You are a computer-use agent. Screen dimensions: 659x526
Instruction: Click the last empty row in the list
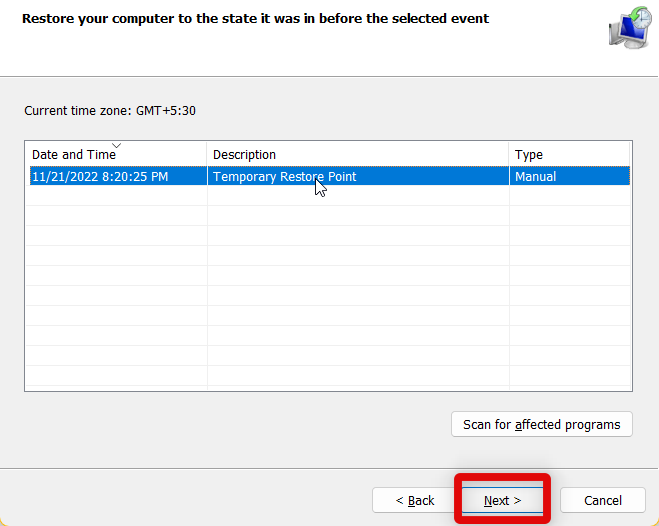coord(300,378)
